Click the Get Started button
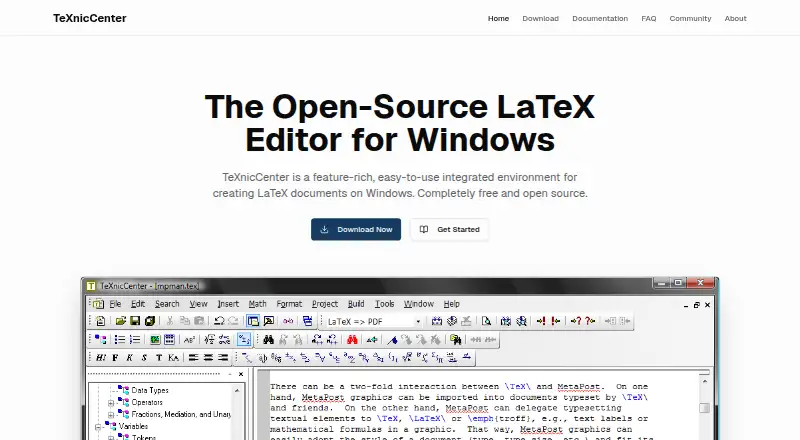 pos(449,230)
